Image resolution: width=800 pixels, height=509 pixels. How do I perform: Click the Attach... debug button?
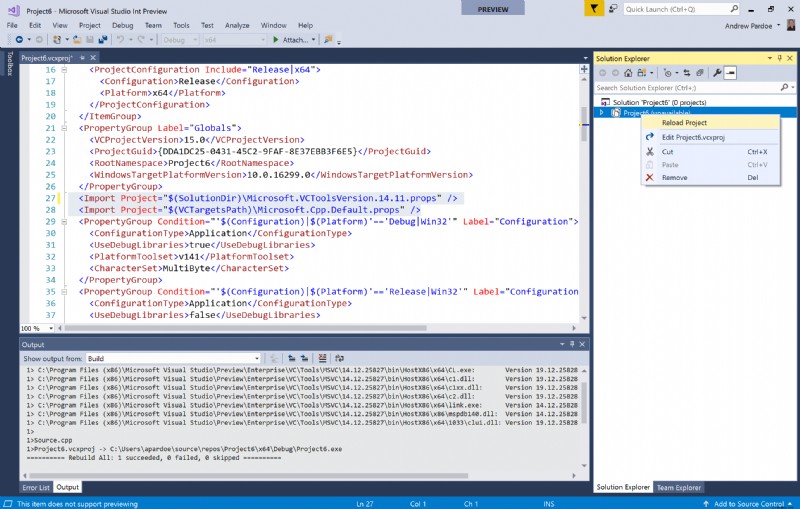tap(292, 40)
